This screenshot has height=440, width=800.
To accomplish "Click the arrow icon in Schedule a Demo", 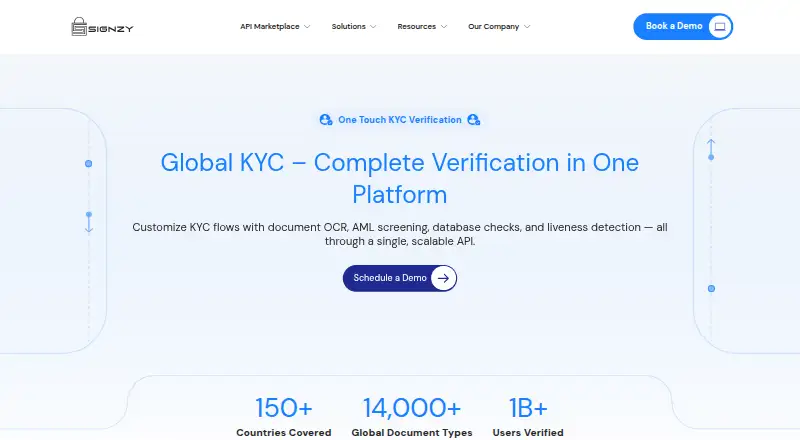I will (443, 278).
